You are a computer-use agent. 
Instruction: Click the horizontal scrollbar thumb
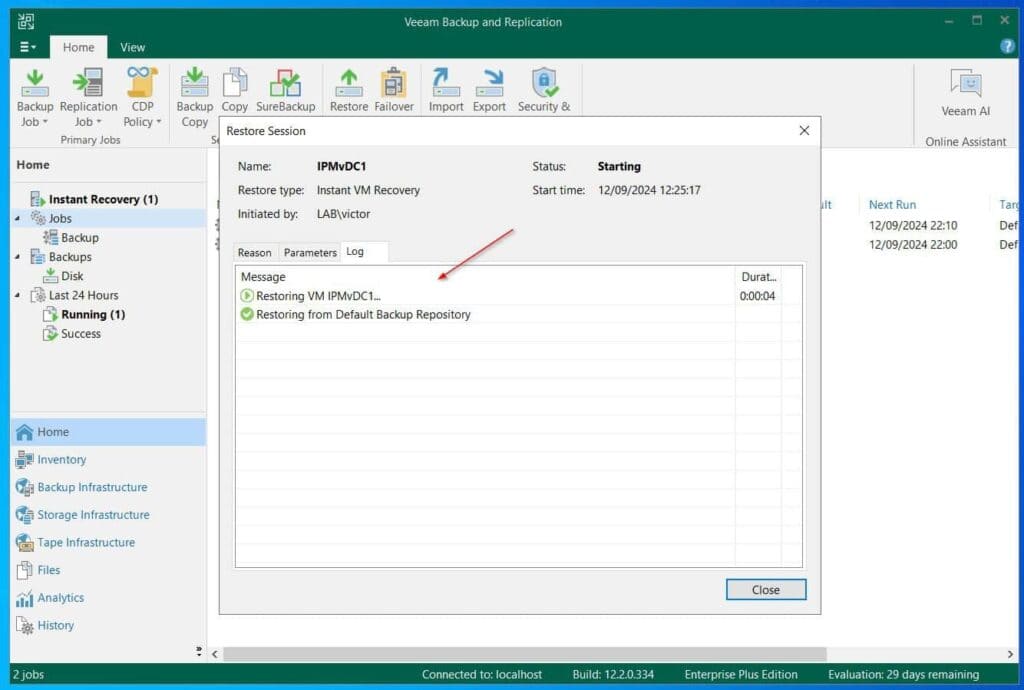click(x=525, y=653)
